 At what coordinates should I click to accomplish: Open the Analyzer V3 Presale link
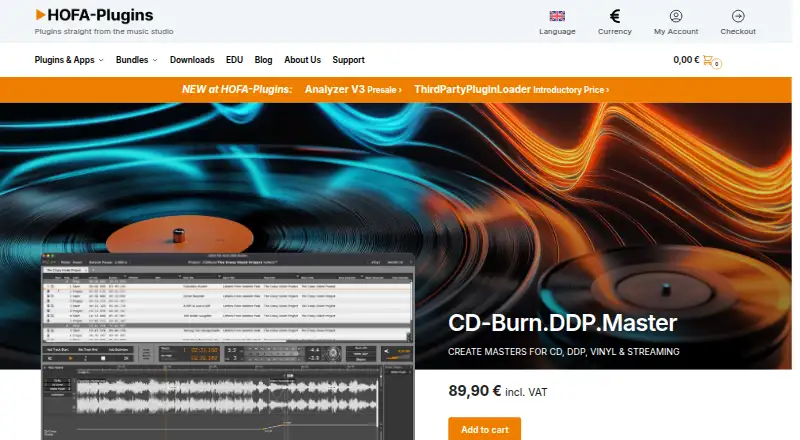[353, 89]
